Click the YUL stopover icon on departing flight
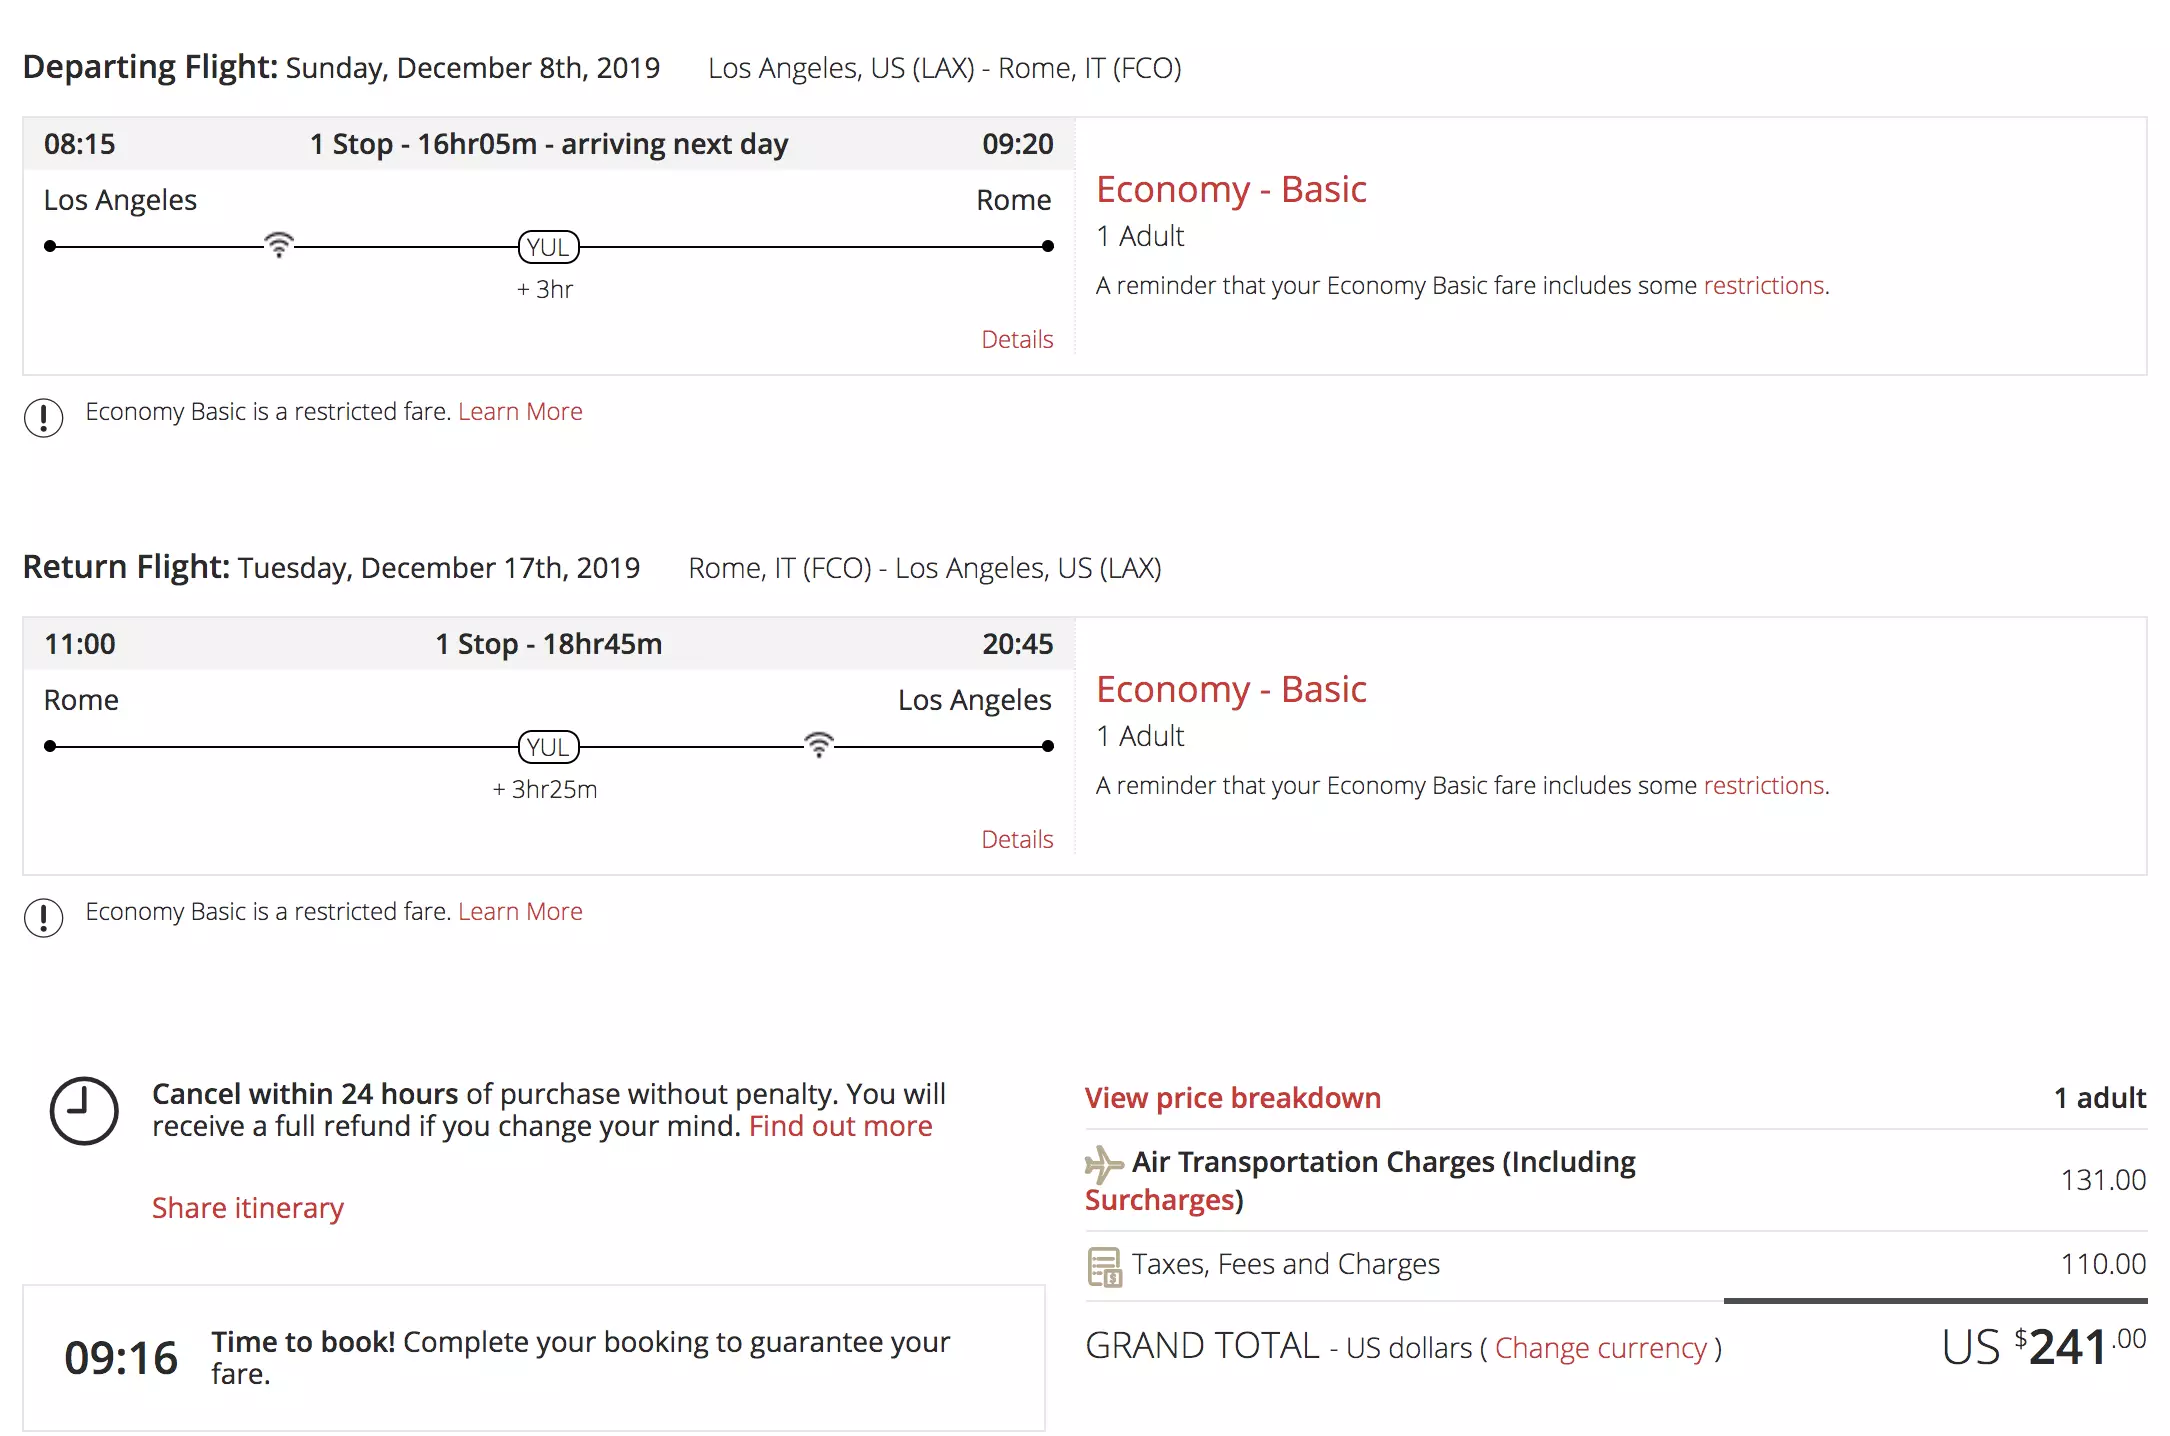 (x=543, y=245)
